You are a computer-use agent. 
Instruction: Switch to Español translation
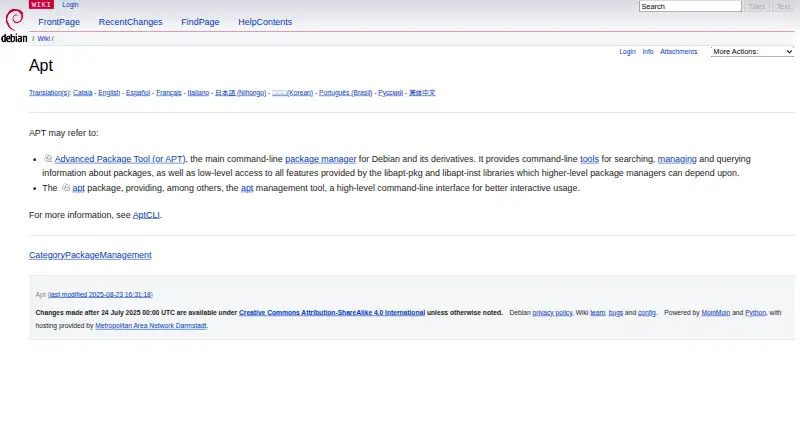138,93
